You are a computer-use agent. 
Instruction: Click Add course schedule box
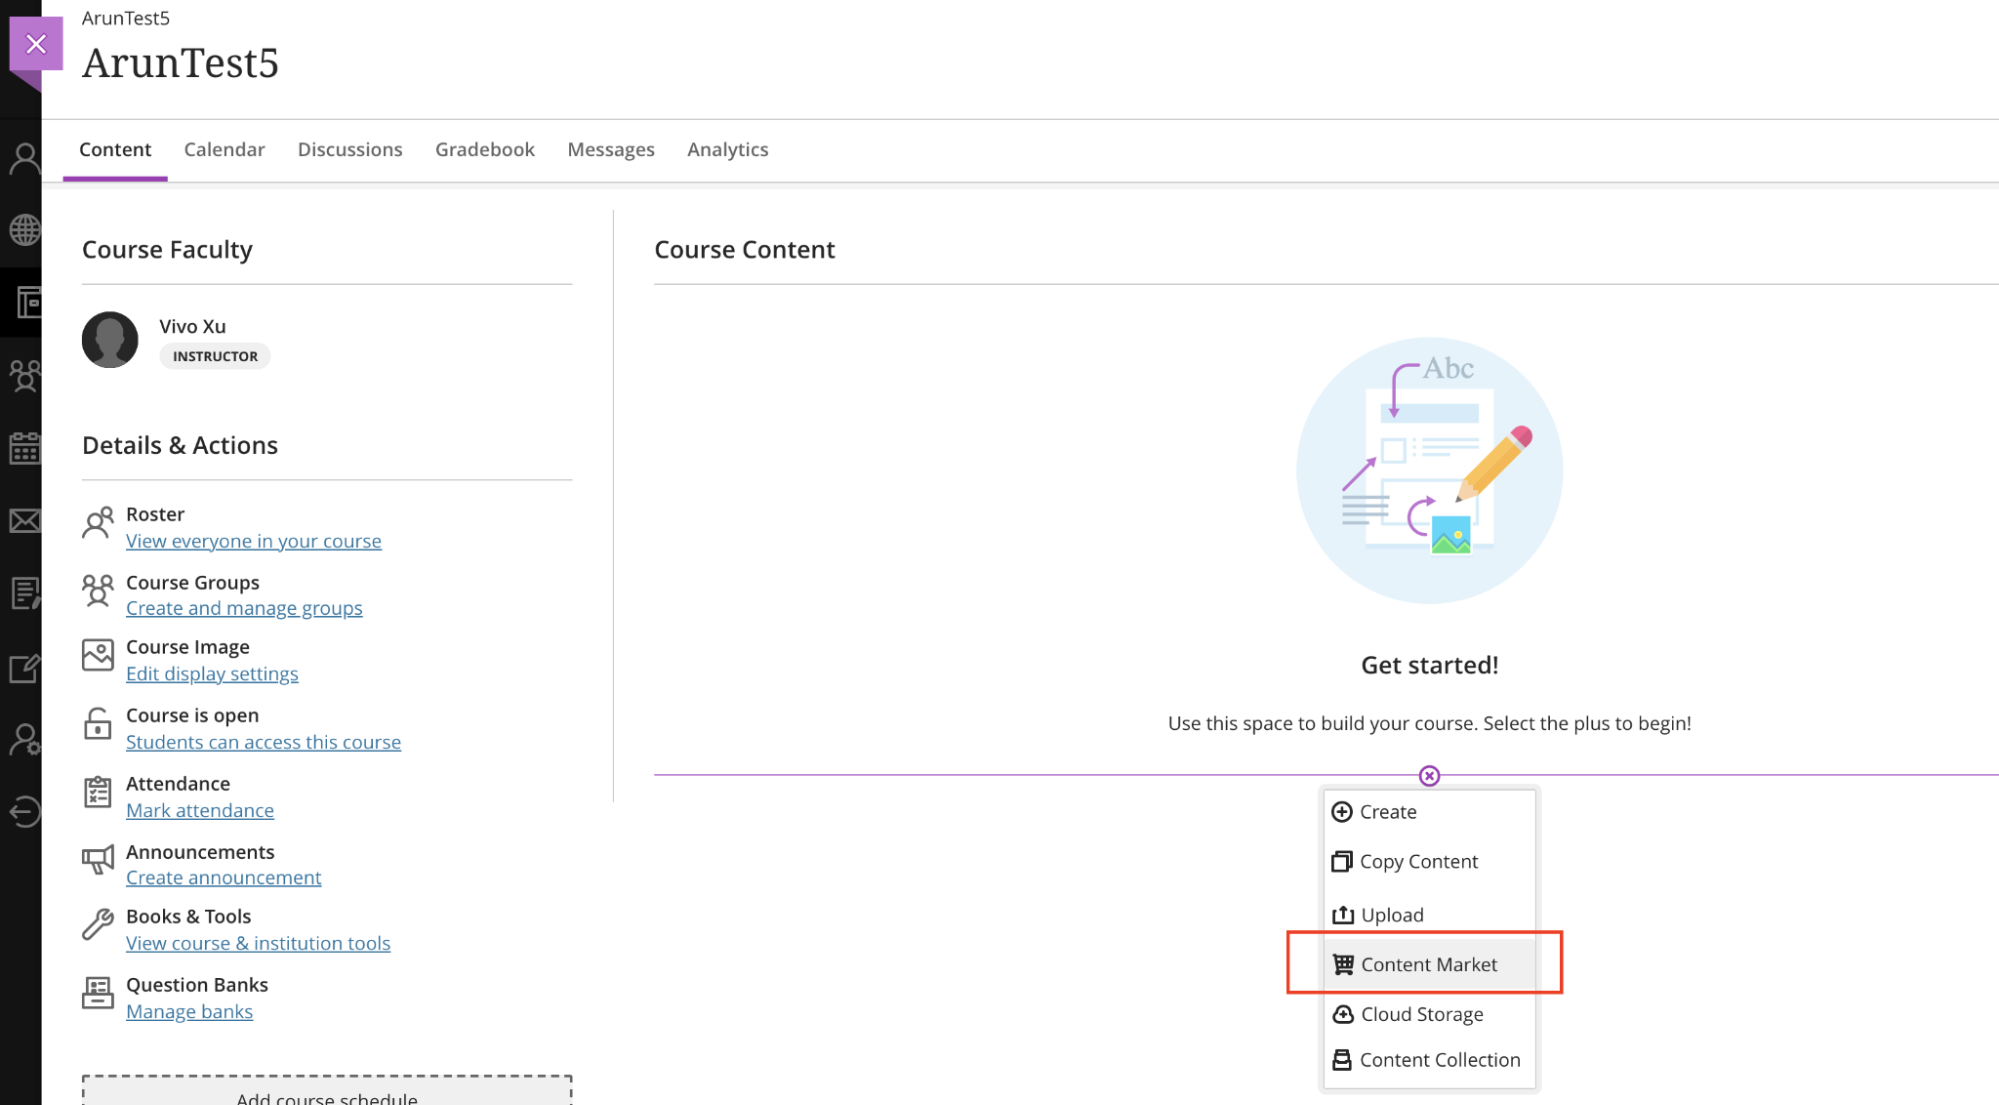point(326,1094)
